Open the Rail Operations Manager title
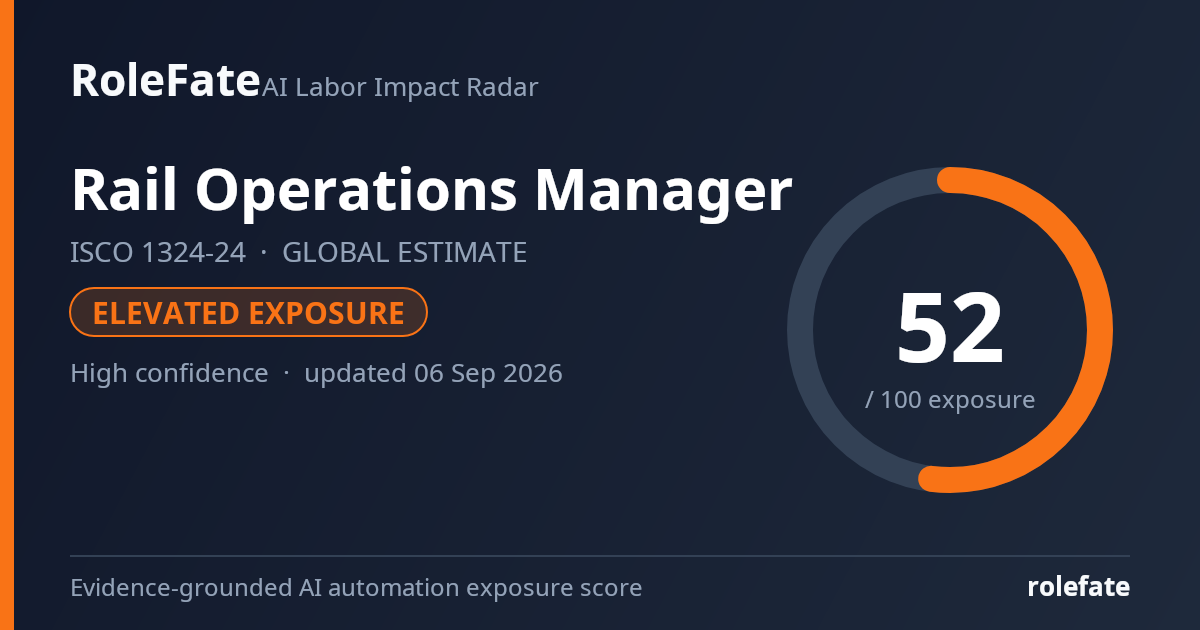The image size is (1200, 630). click(x=431, y=190)
